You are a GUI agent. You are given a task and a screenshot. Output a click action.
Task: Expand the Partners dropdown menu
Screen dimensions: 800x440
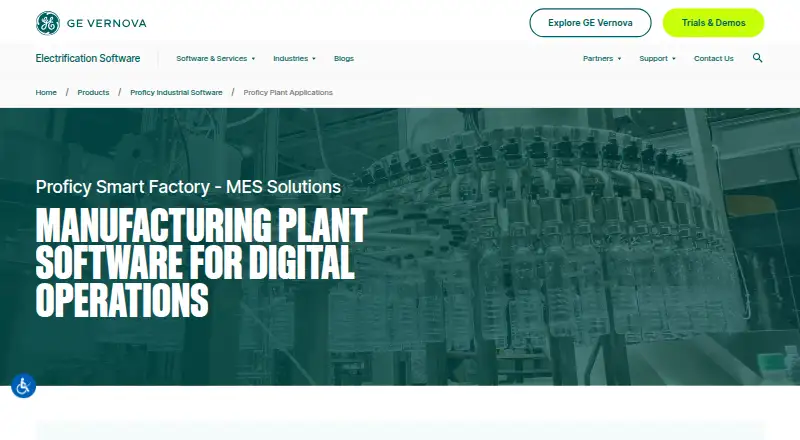pyautogui.click(x=602, y=59)
